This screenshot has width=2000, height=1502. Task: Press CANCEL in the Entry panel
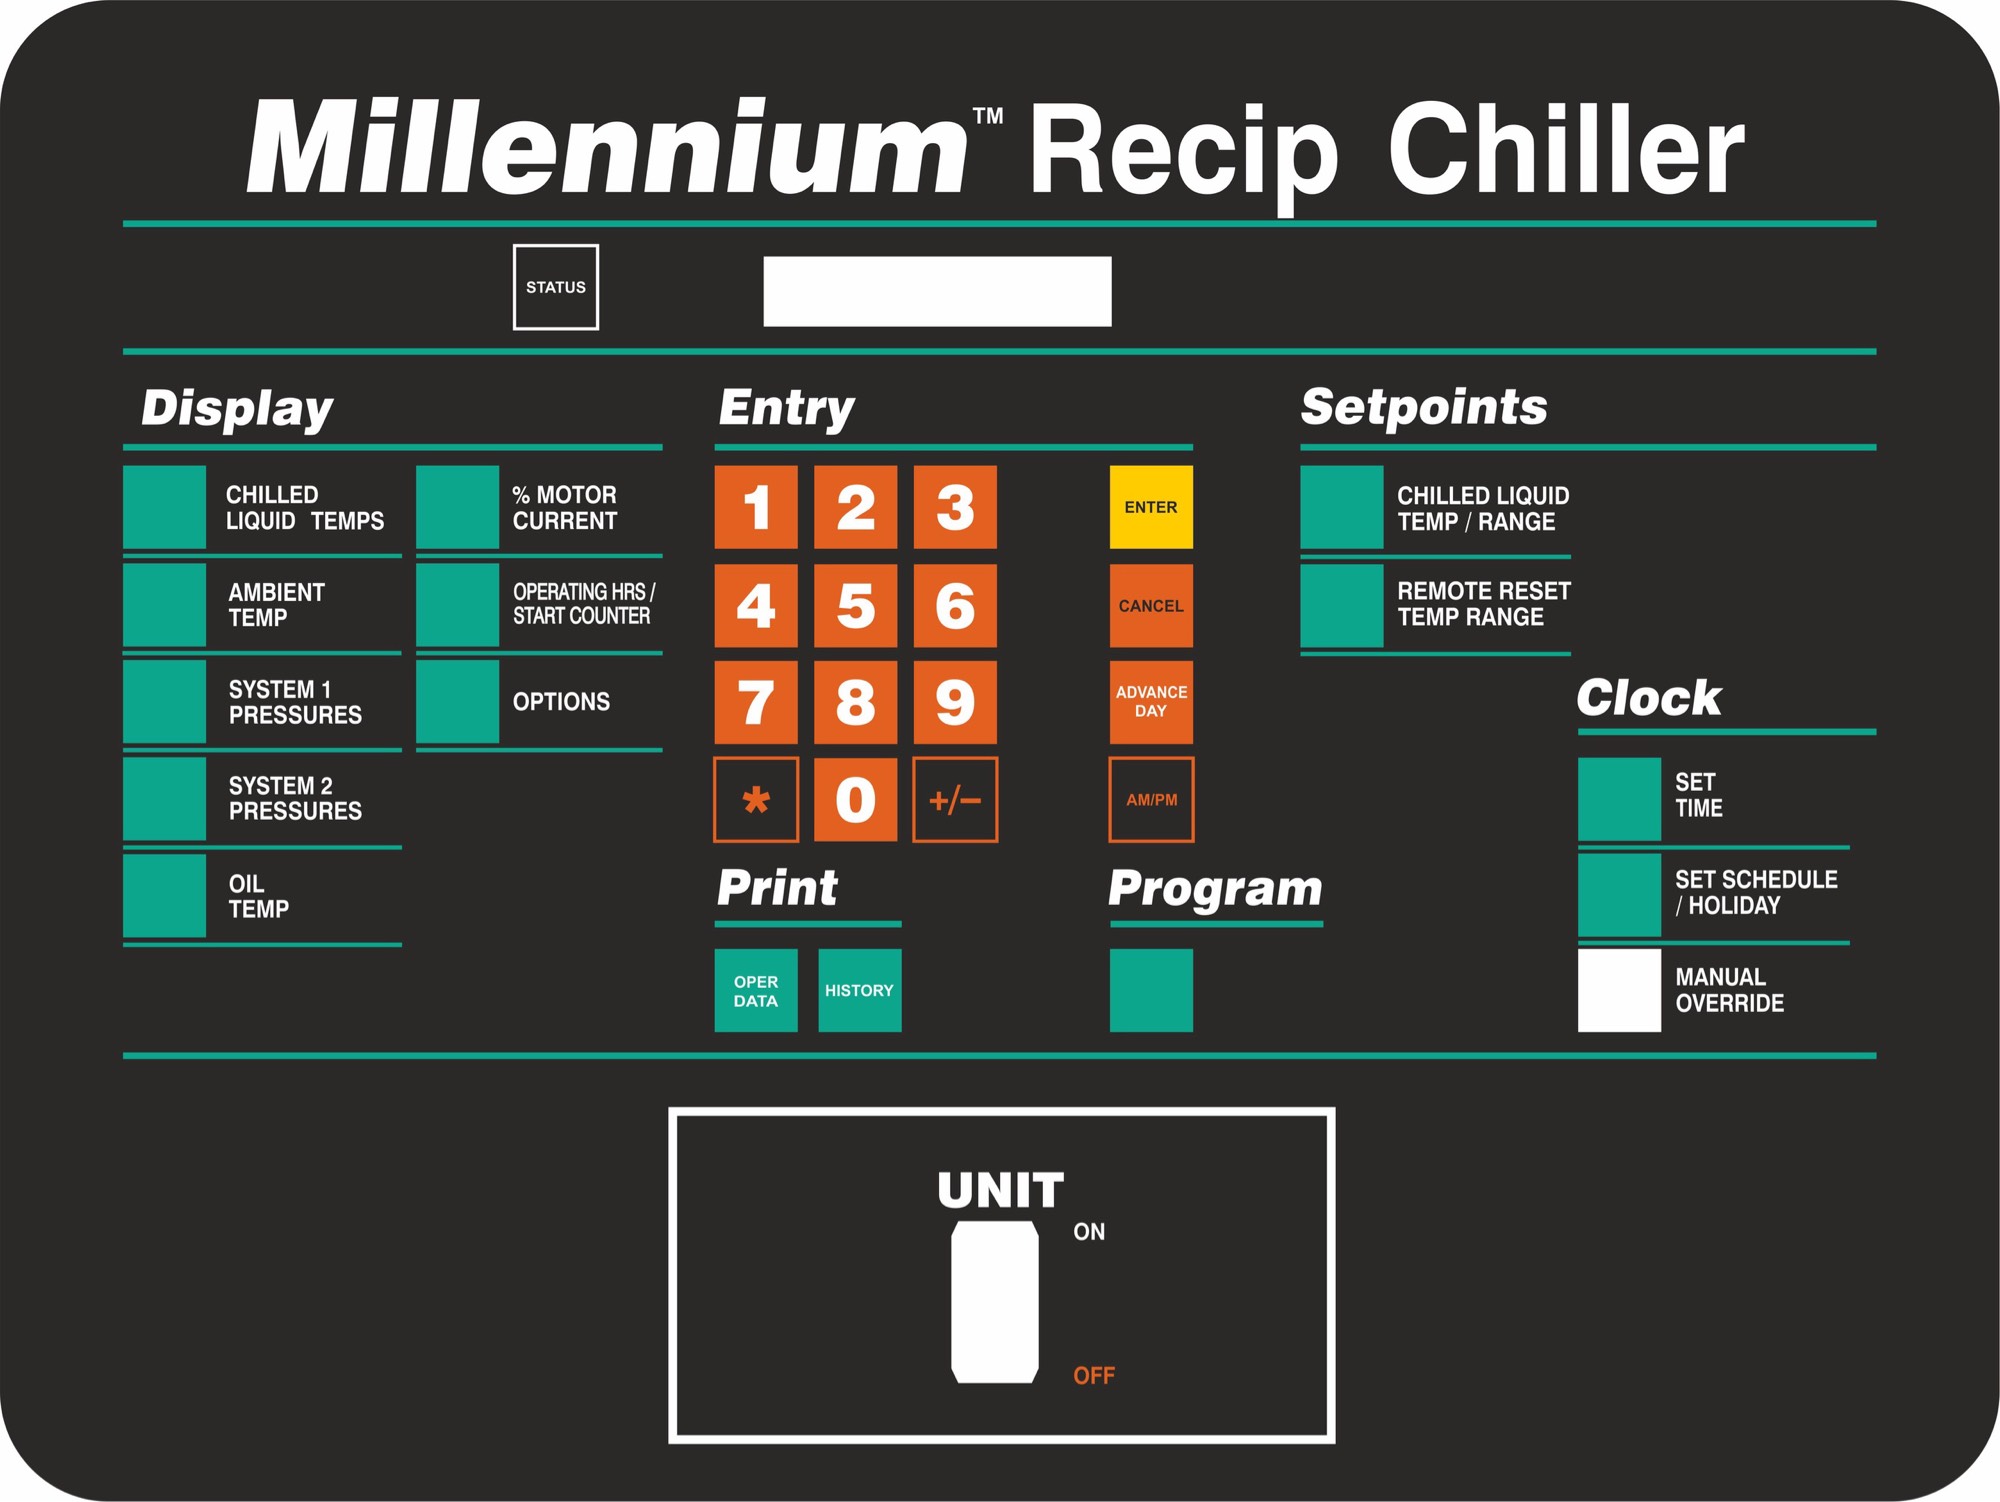pyautogui.click(x=1151, y=606)
